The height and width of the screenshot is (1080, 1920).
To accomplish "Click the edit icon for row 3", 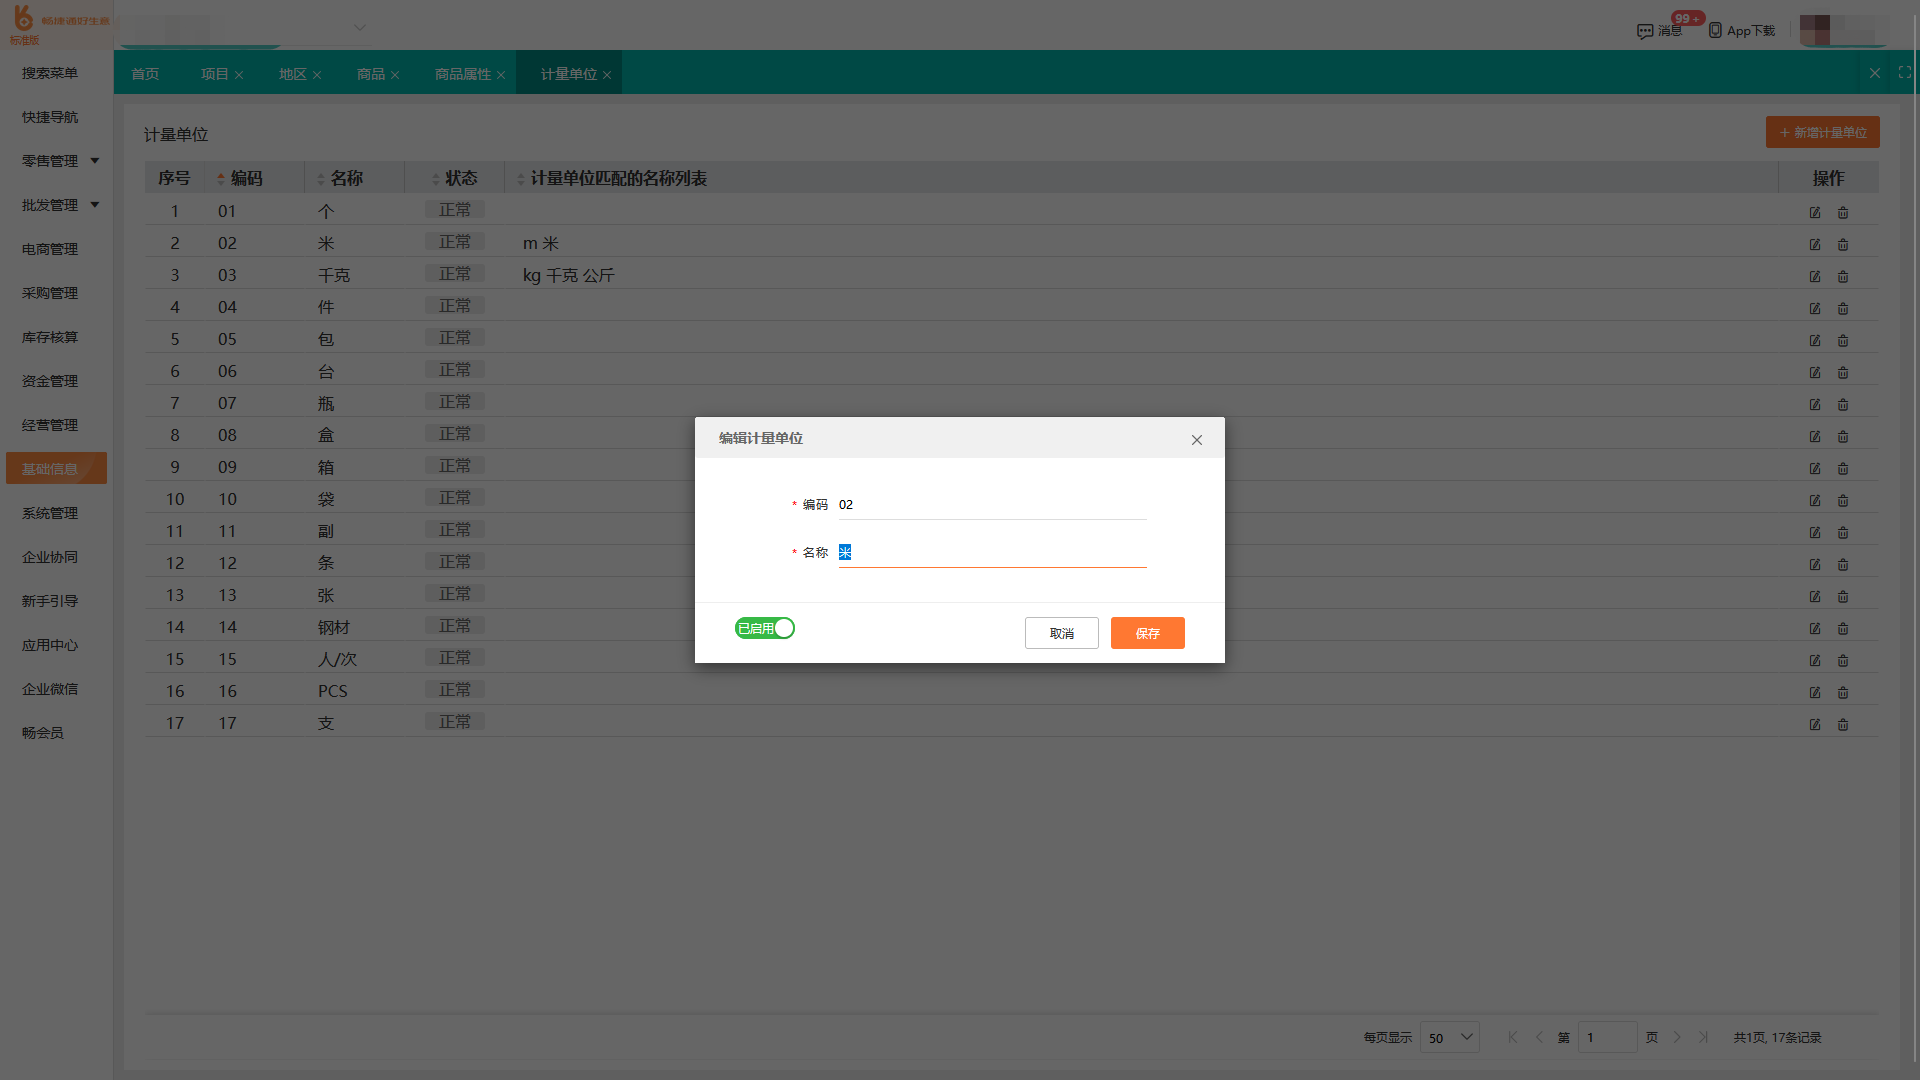I will [1815, 276].
